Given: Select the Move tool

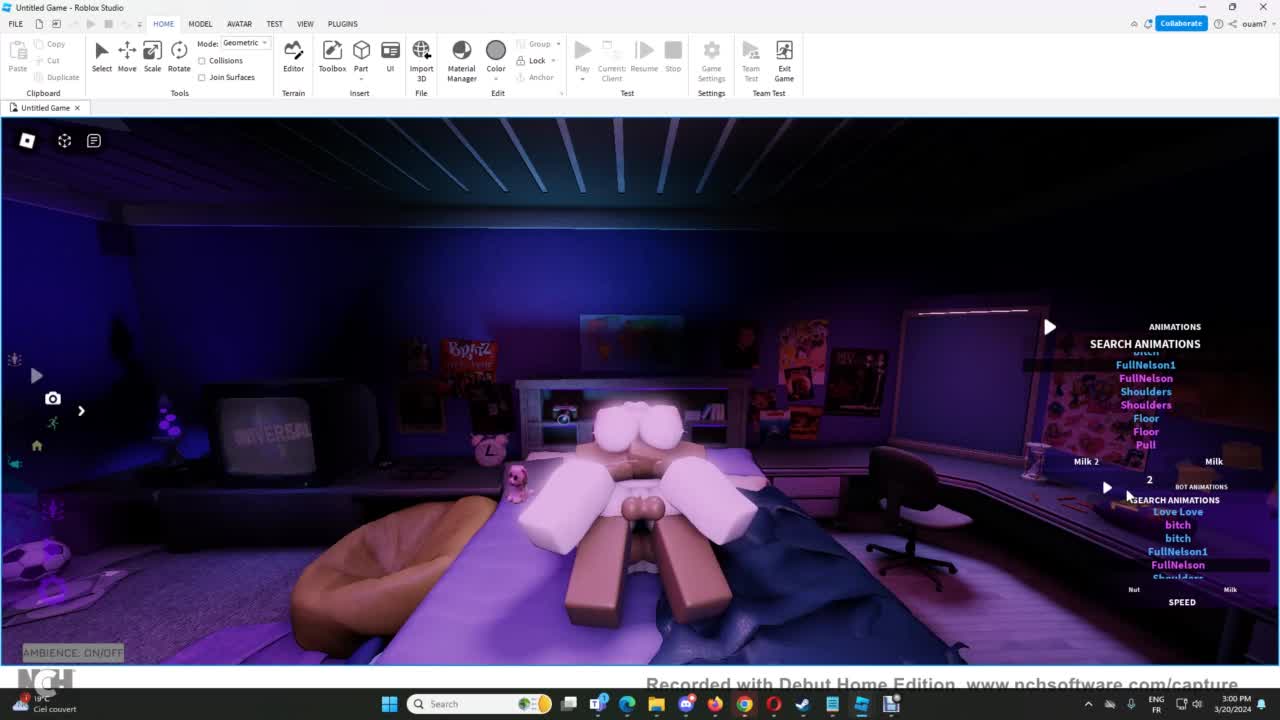Looking at the screenshot, I should [127, 56].
